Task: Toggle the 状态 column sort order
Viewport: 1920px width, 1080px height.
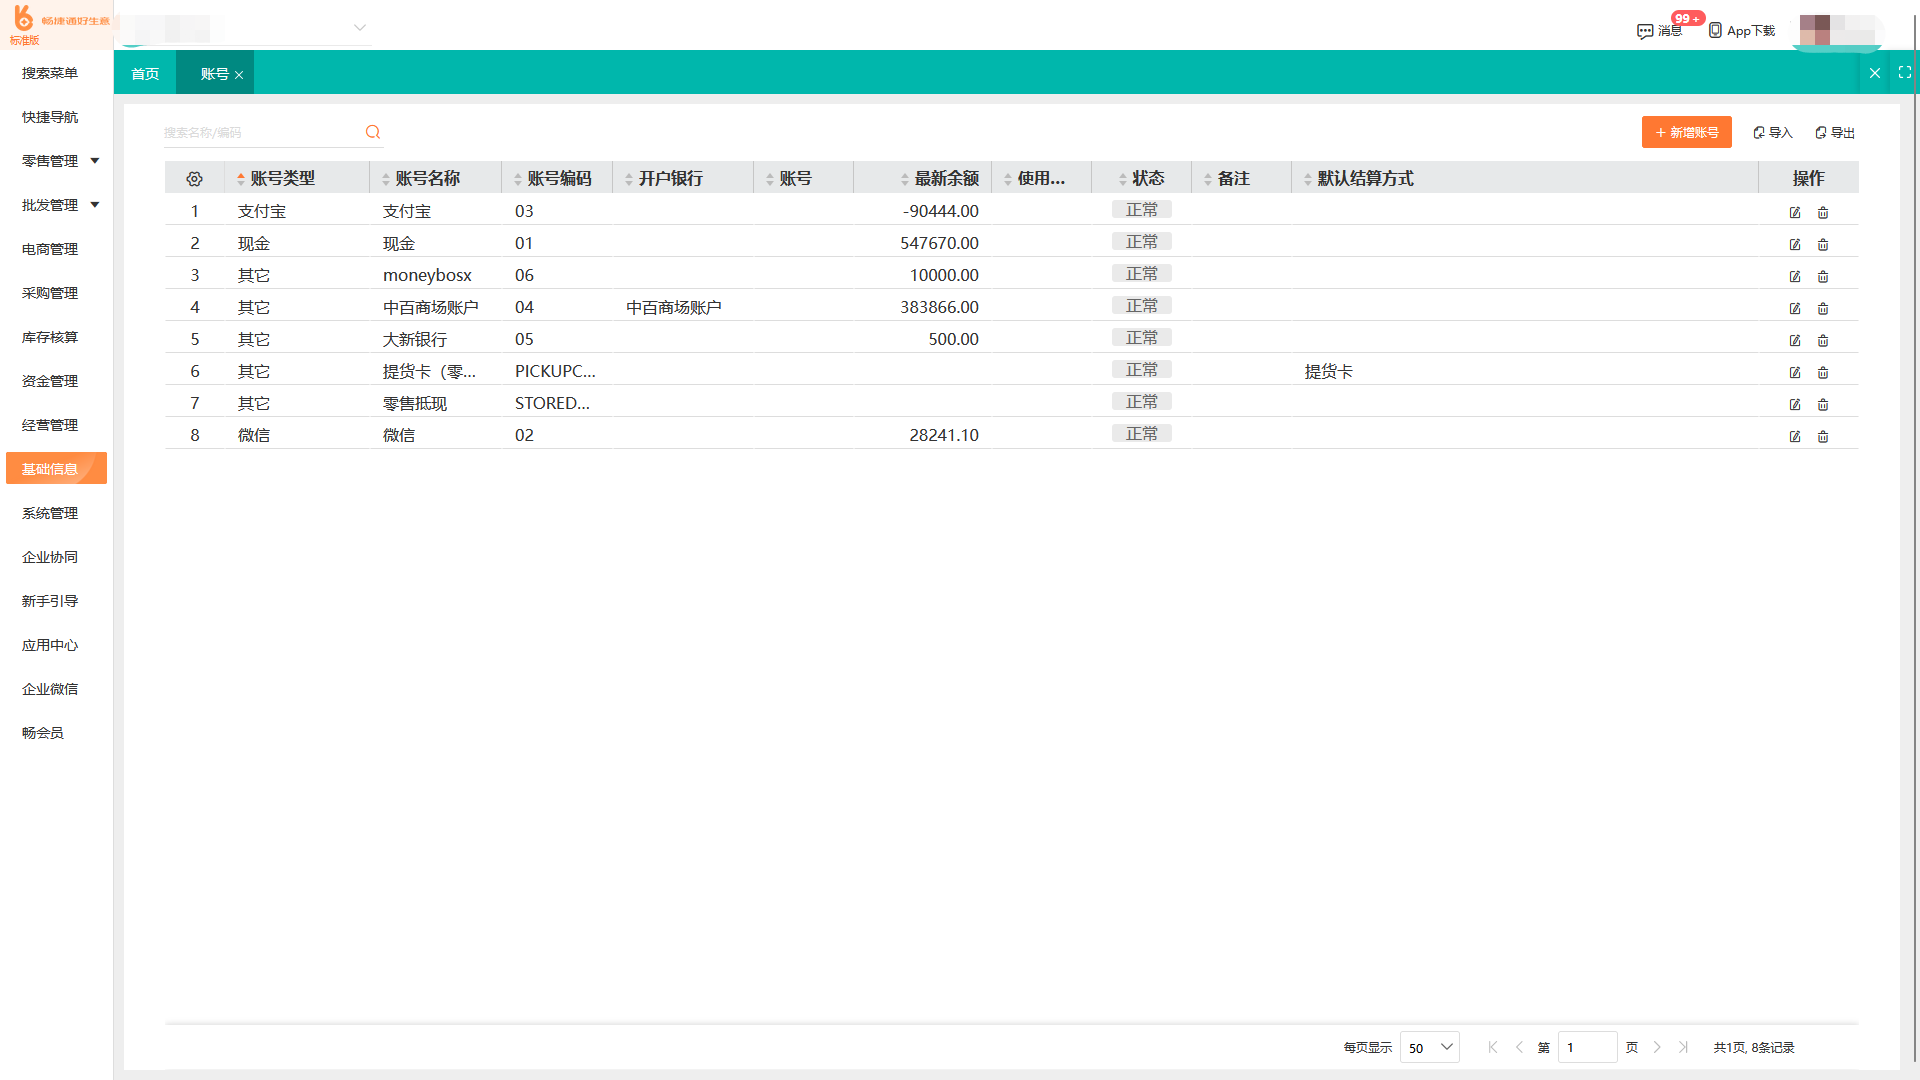Action: (x=1145, y=177)
